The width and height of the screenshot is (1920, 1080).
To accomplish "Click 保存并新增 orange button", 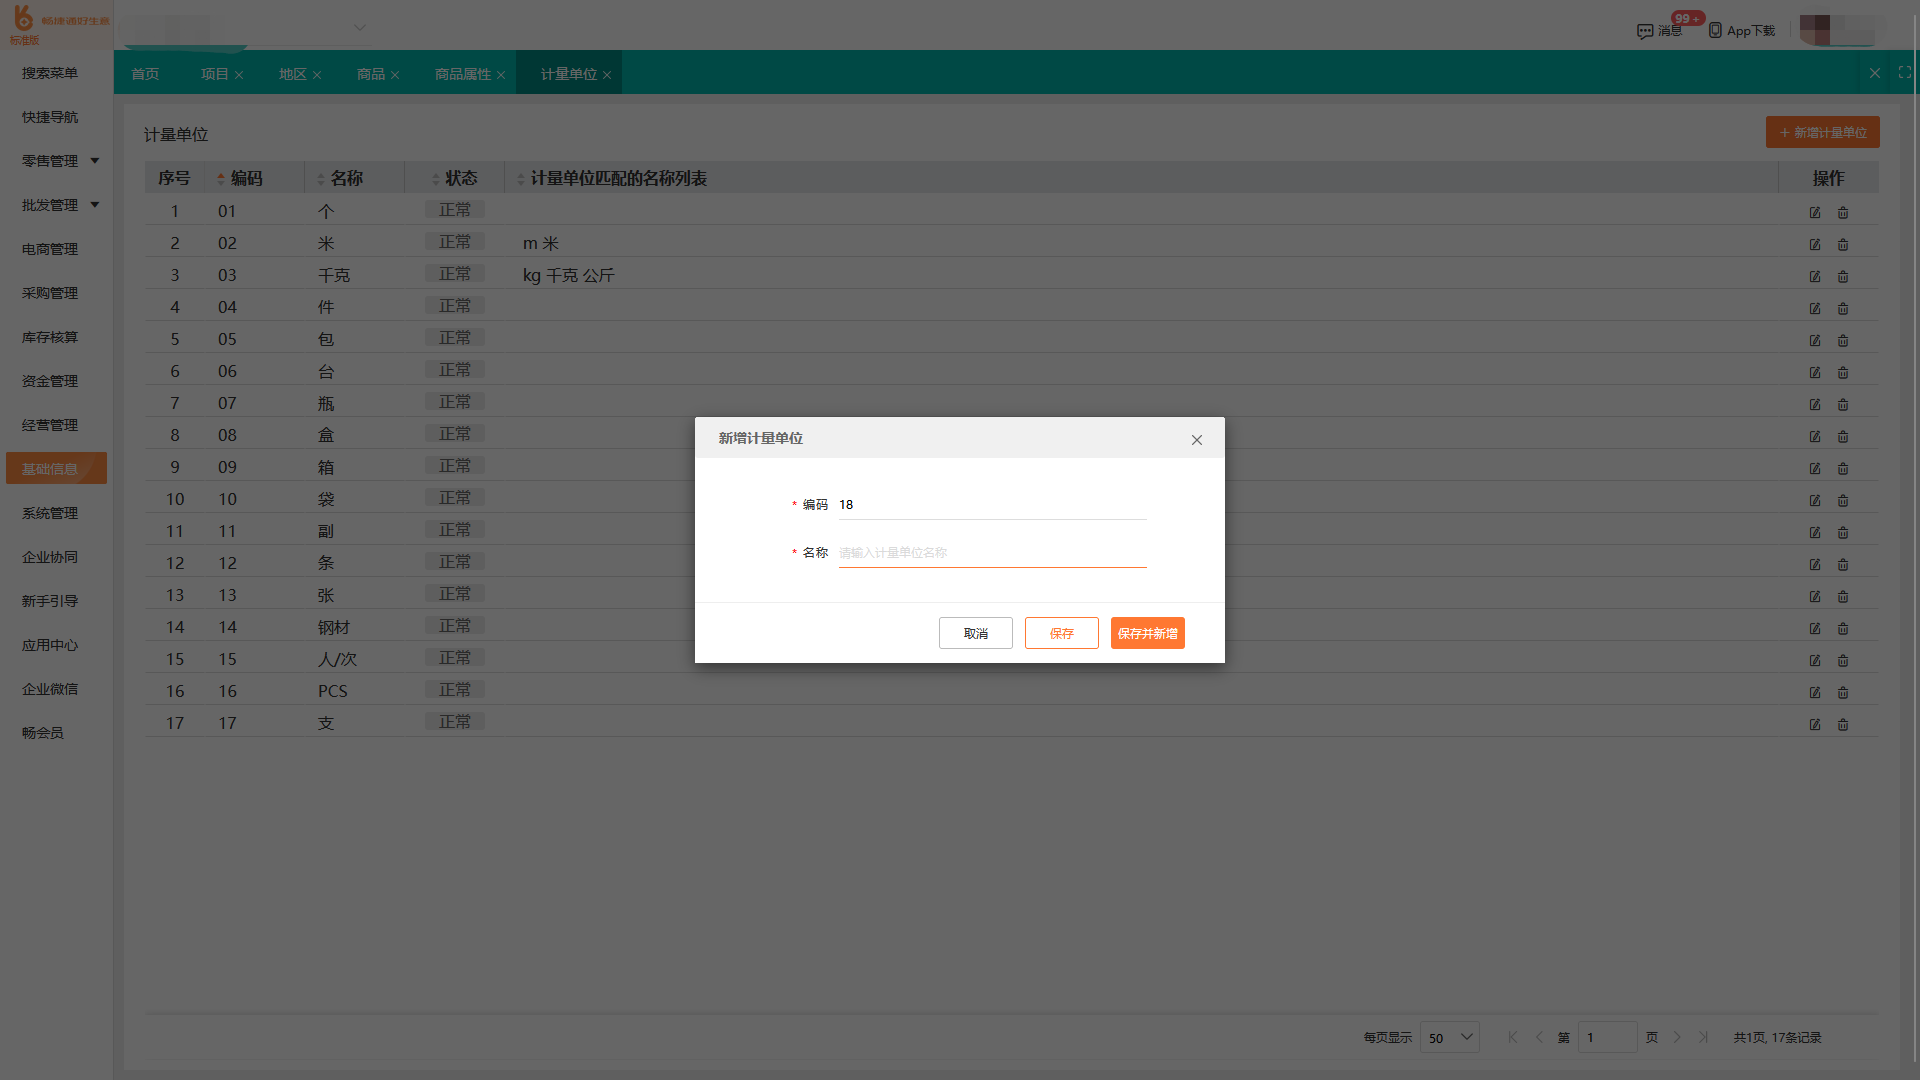I will (1147, 633).
